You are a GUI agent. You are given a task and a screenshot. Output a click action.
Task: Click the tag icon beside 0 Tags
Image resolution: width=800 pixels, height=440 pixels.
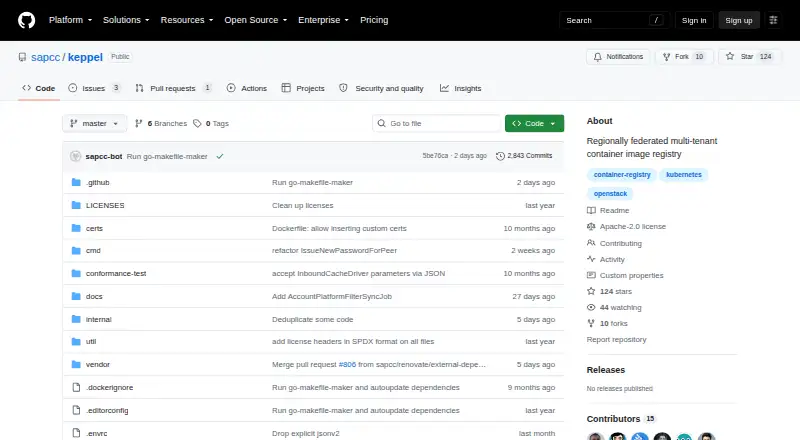tap(197, 124)
